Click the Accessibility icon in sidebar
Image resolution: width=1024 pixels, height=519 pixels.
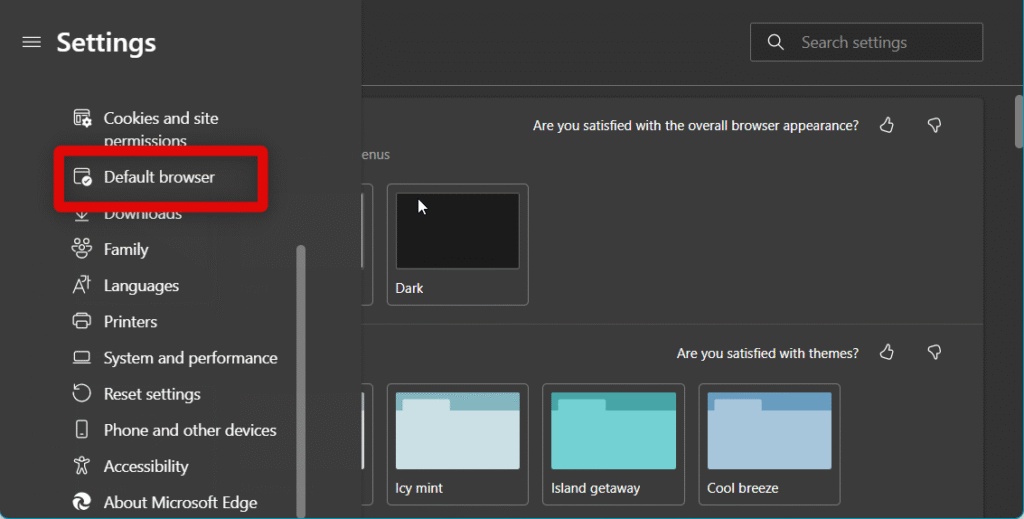[83, 466]
